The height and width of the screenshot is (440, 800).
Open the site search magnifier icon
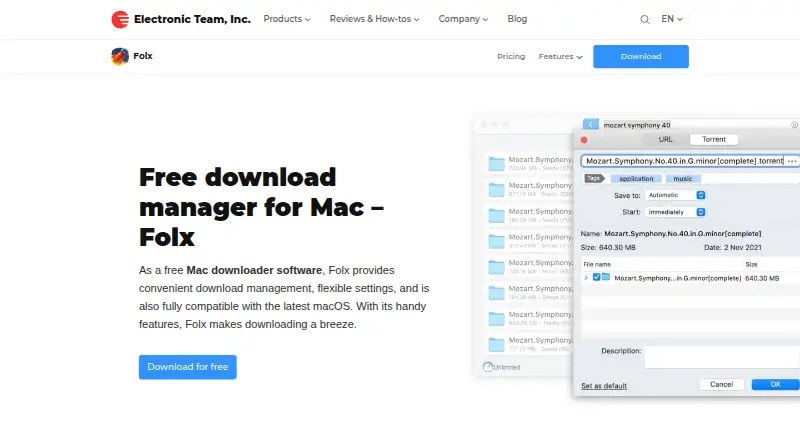pyautogui.click(x=645, y=19)
